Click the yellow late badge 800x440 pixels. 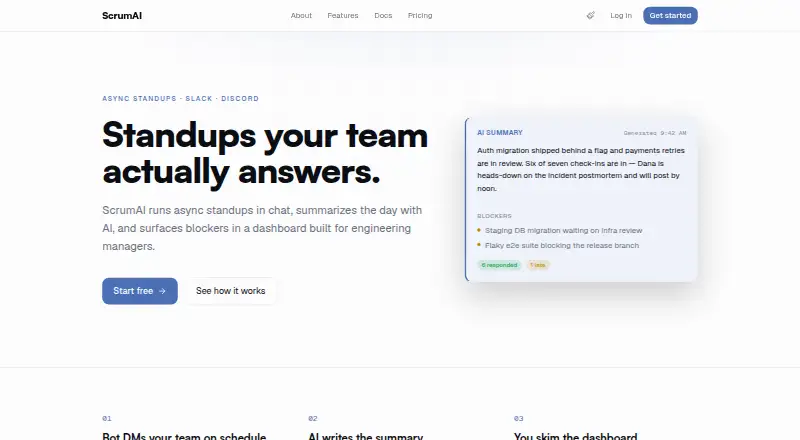pyautogui.click(x=538, y=265)
